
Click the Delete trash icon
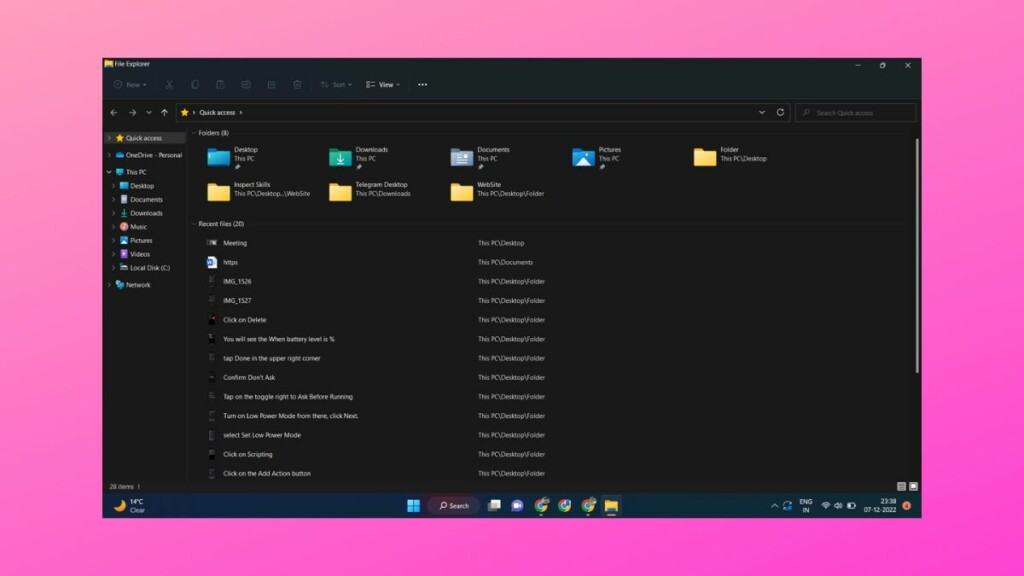coord(297,84)
